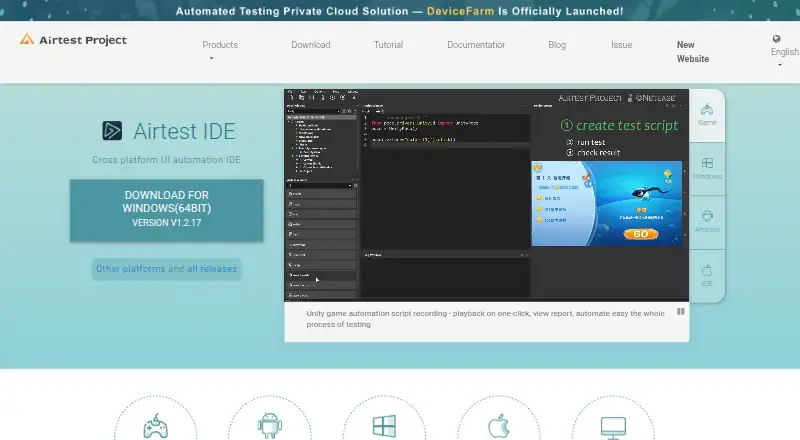Open the Issue page

(x=621, y=45)
